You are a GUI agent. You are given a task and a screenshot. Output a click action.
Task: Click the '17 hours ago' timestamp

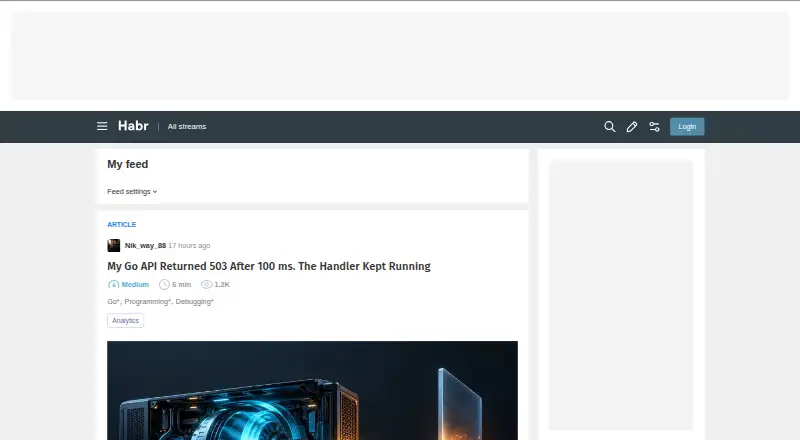pos(189,246)
